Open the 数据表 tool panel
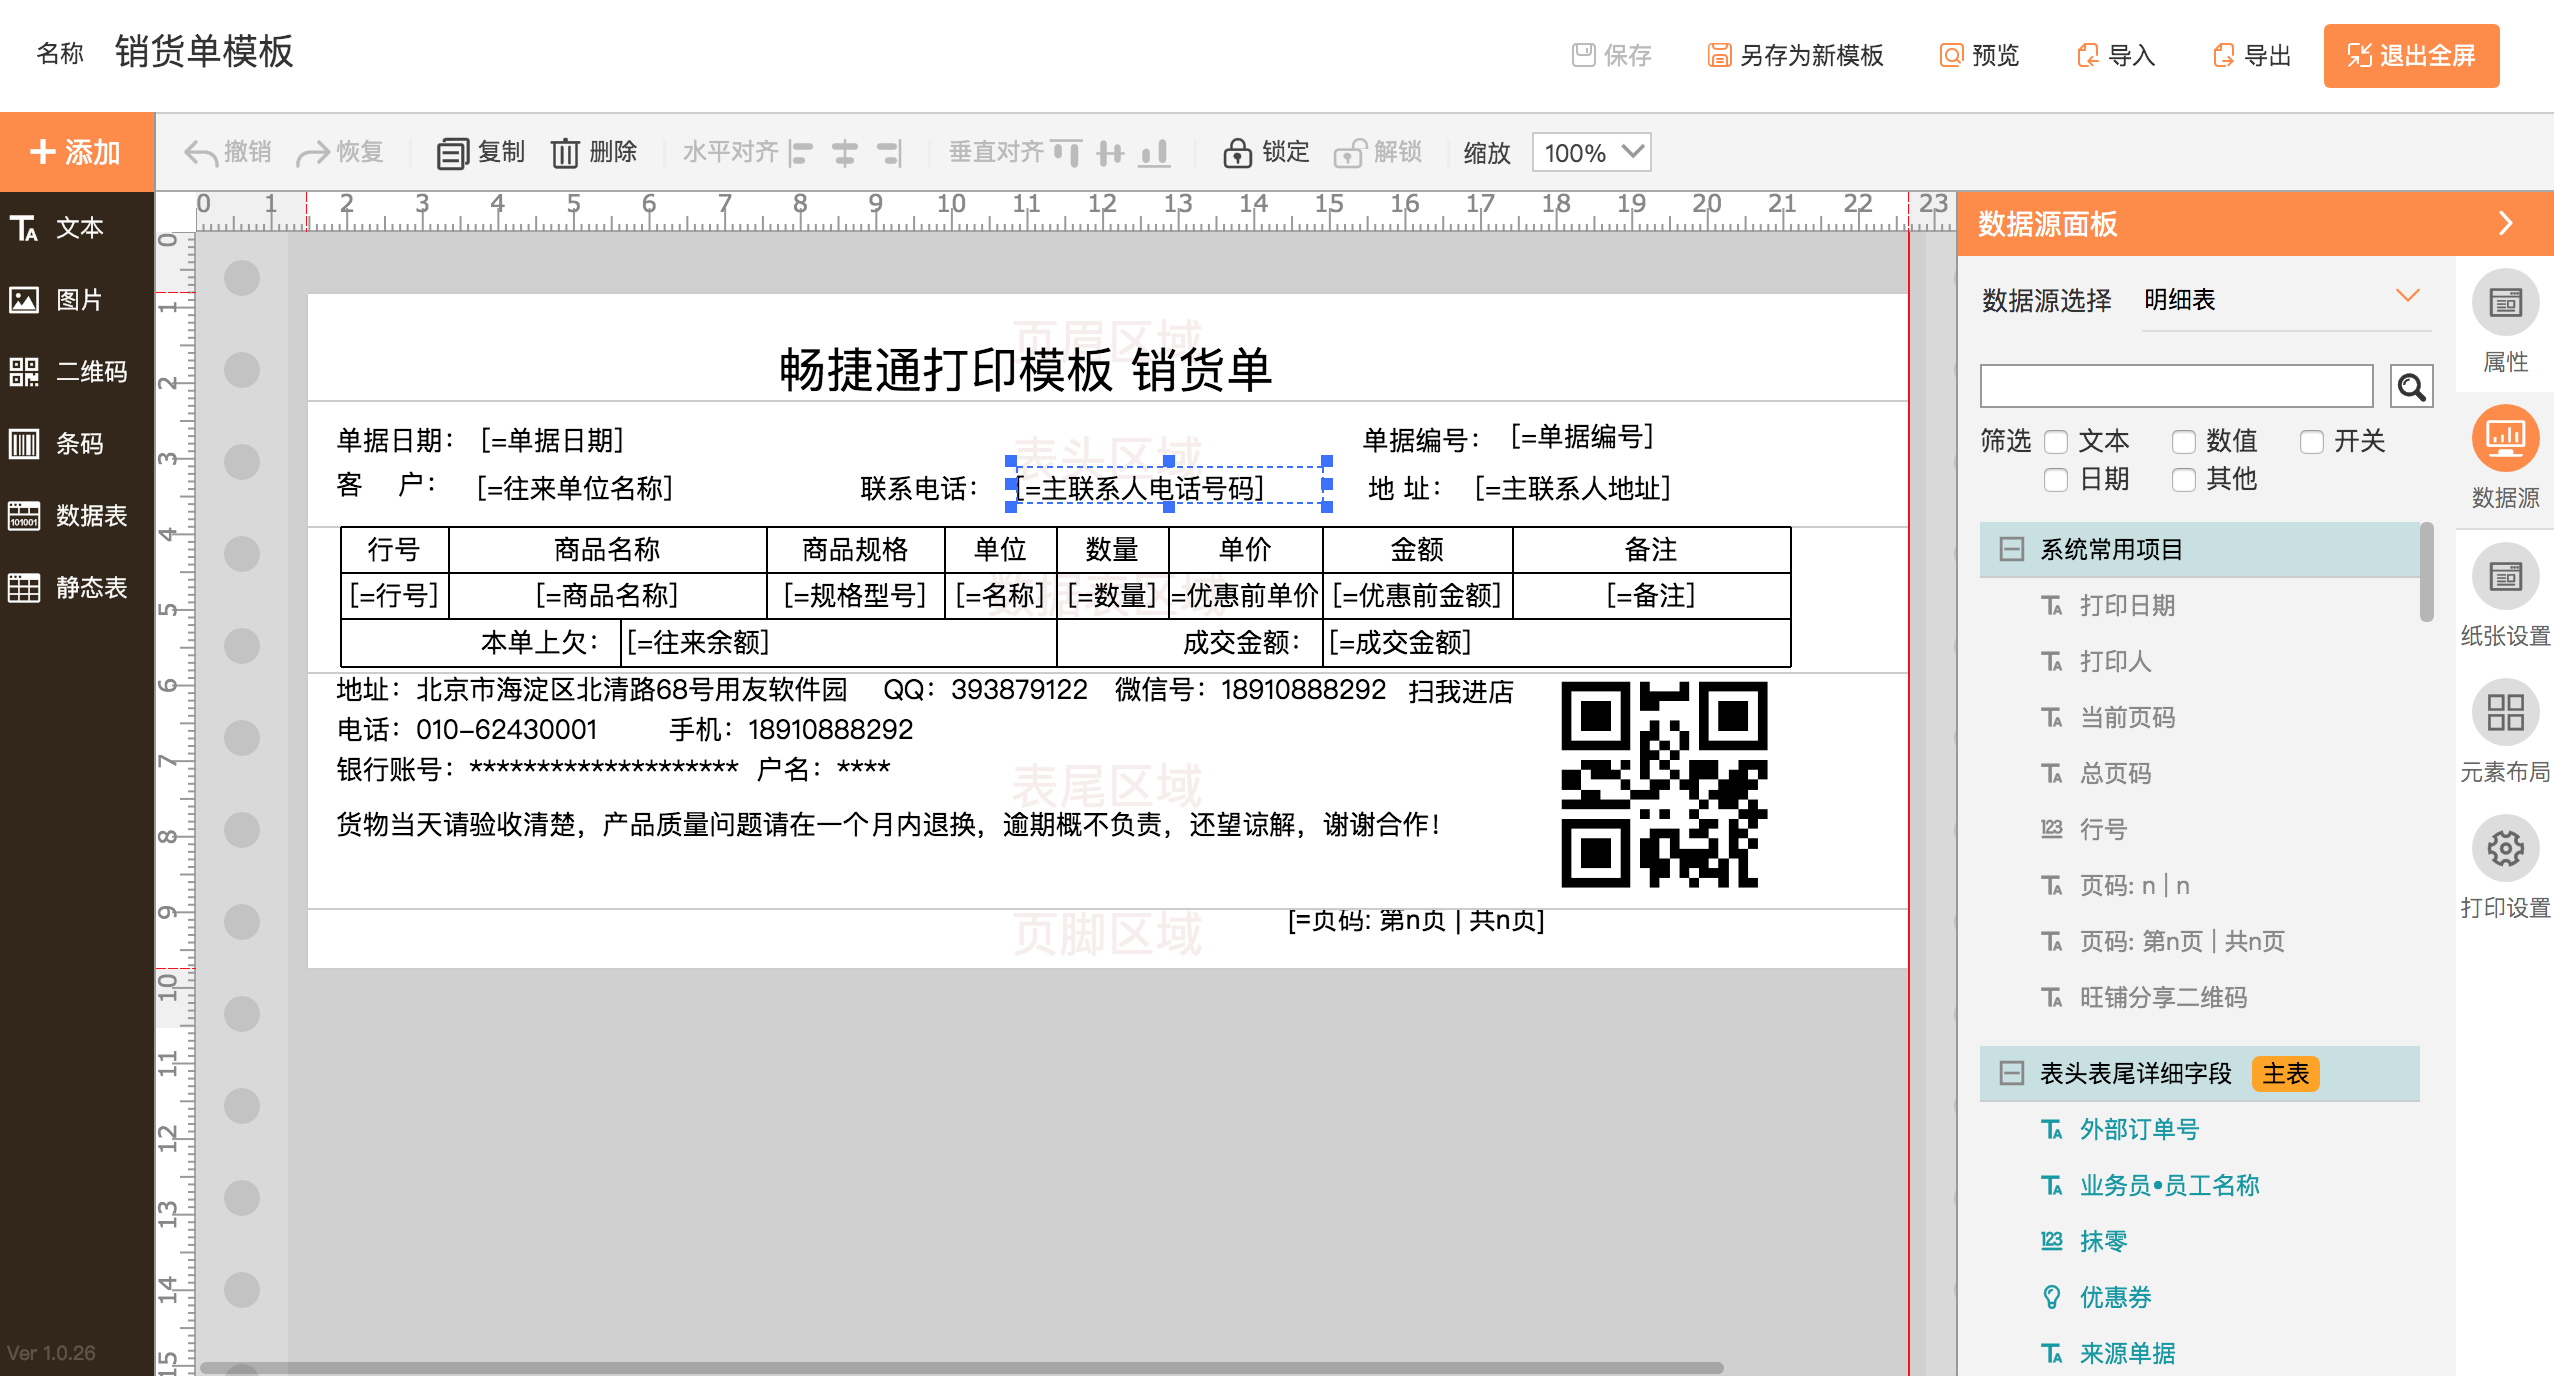Screen dimensions: 2554x1376 coord(76,513)
